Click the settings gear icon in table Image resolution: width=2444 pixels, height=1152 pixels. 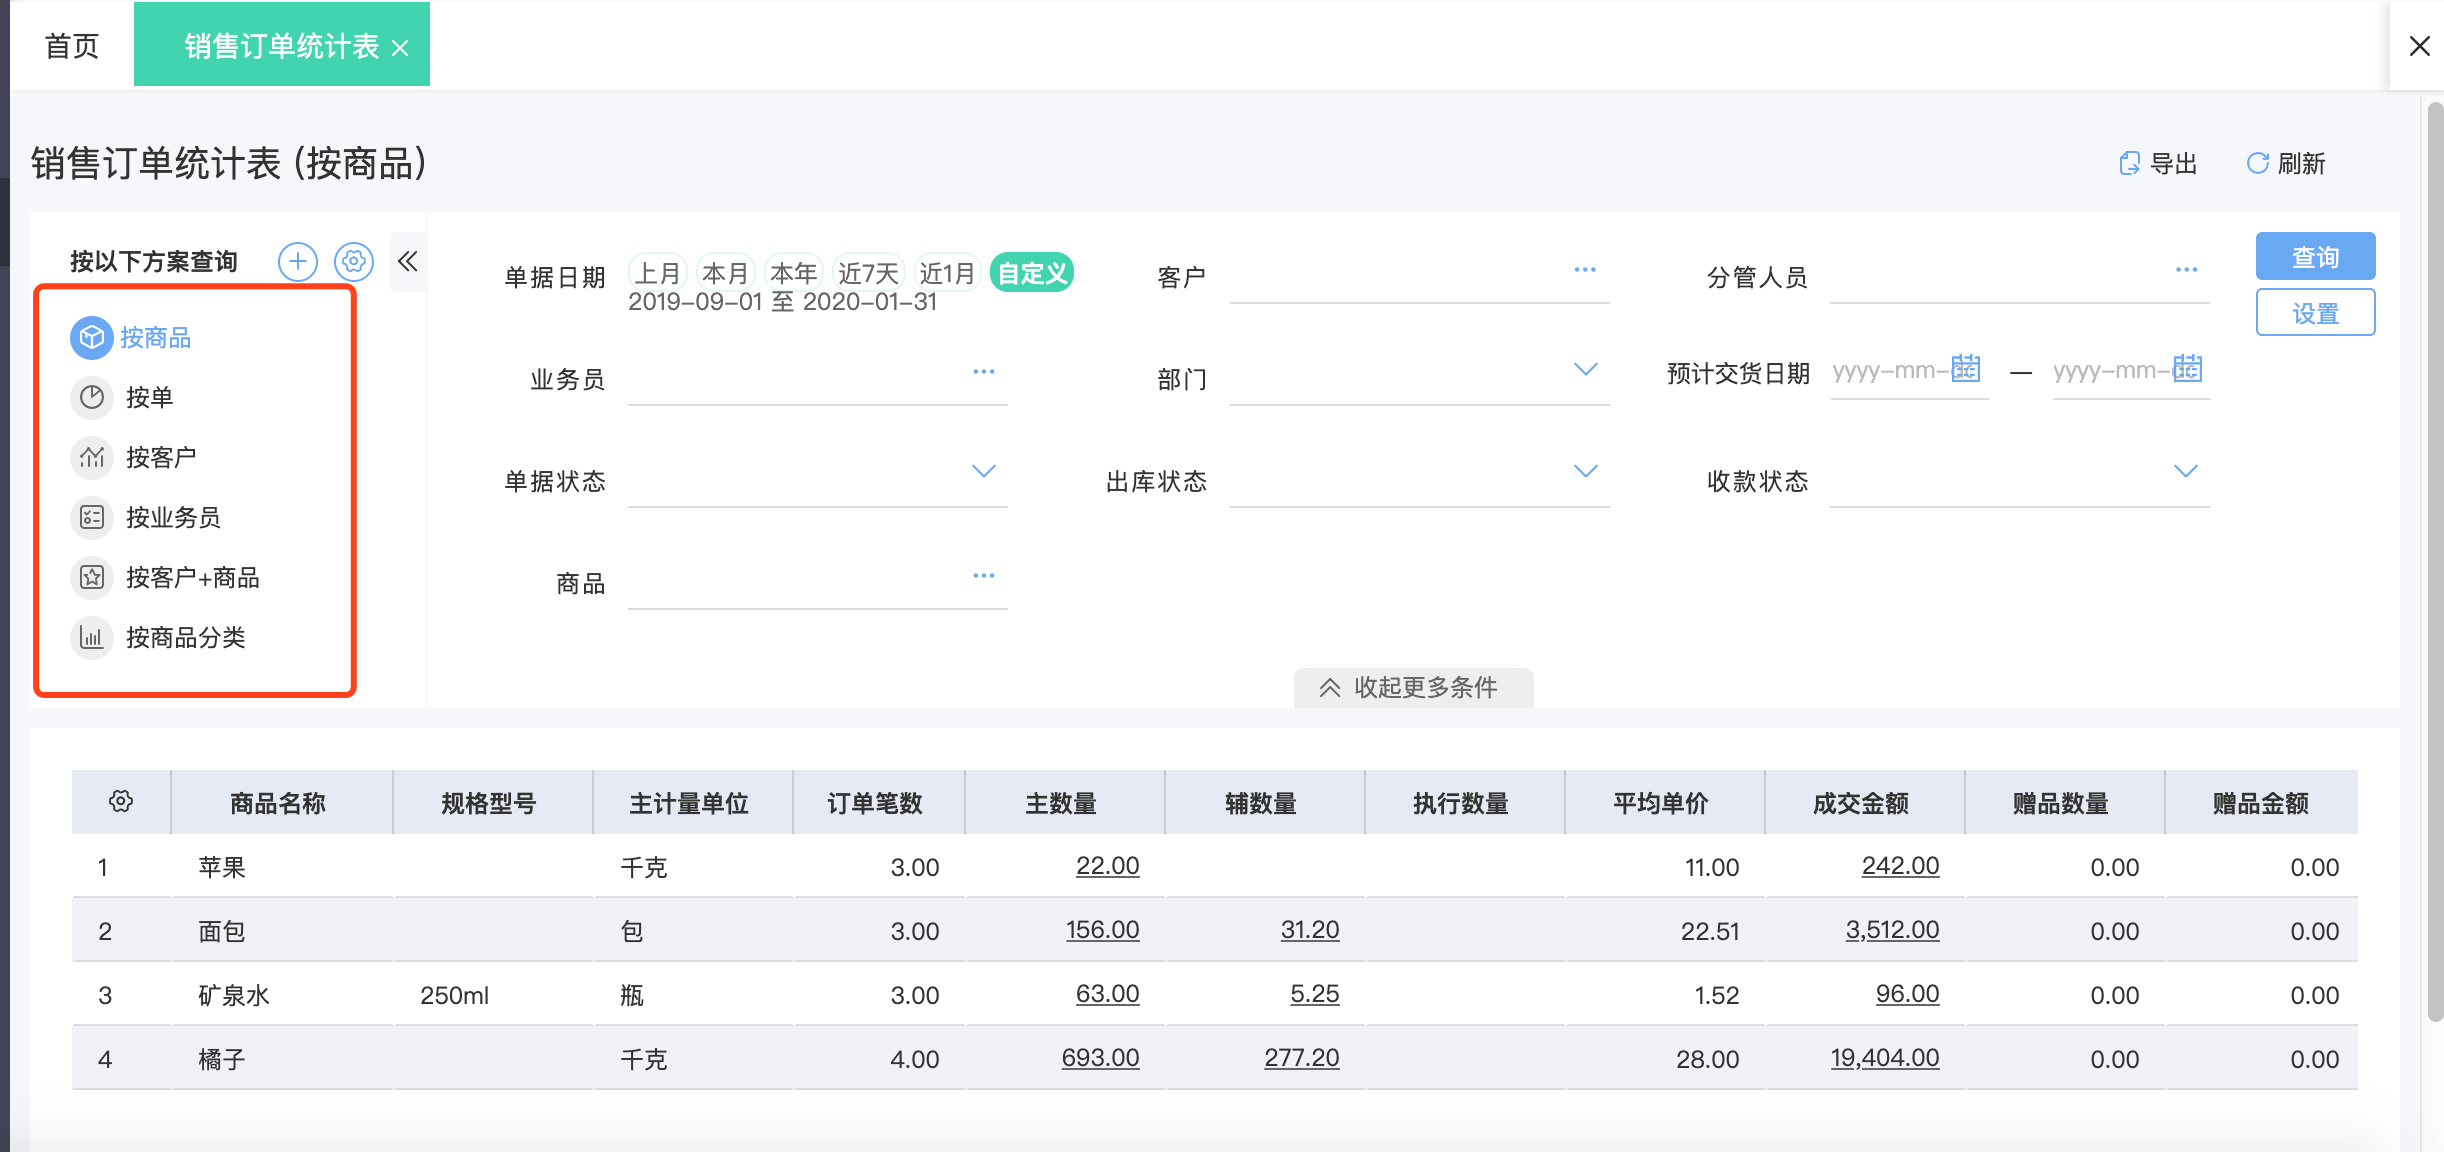pos(122,804)
